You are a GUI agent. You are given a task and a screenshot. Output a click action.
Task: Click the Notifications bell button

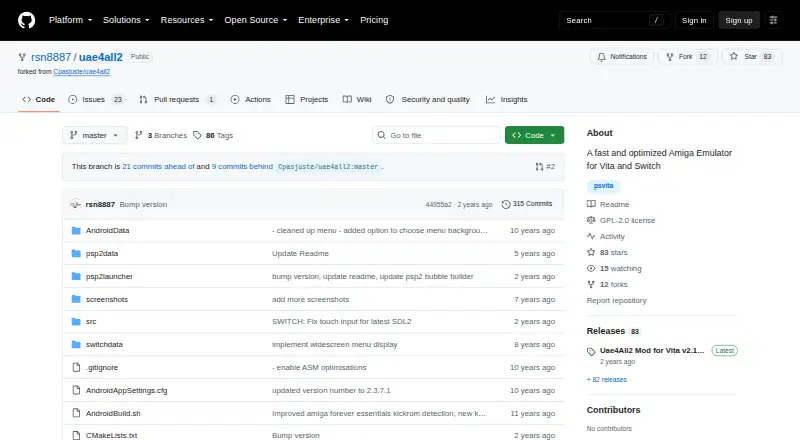(x=622, y=57)
